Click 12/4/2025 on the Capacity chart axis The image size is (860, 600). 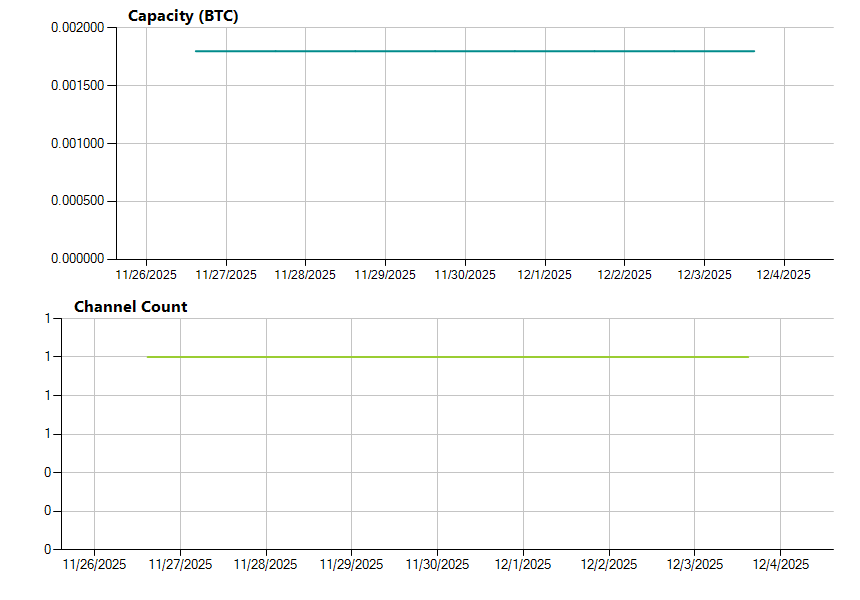783,274
